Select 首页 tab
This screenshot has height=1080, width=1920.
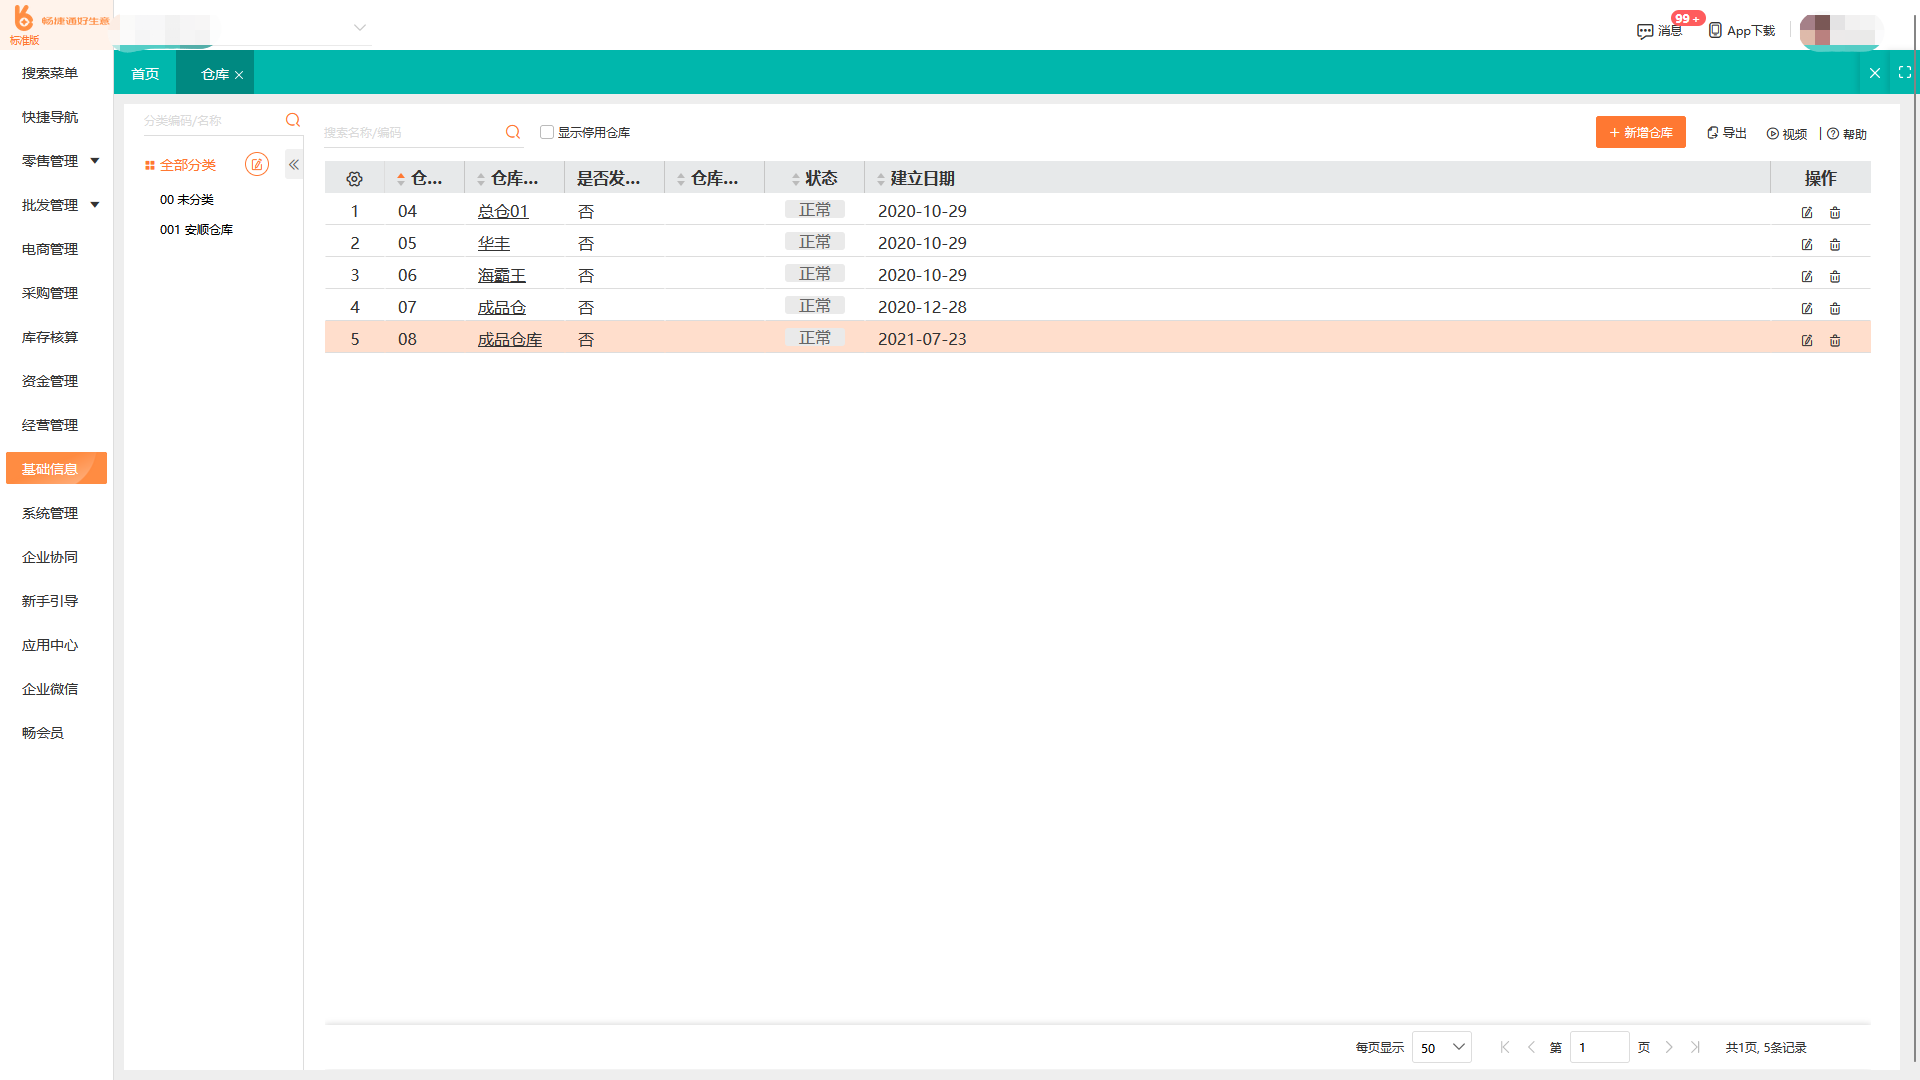click(x=145, y=73)
